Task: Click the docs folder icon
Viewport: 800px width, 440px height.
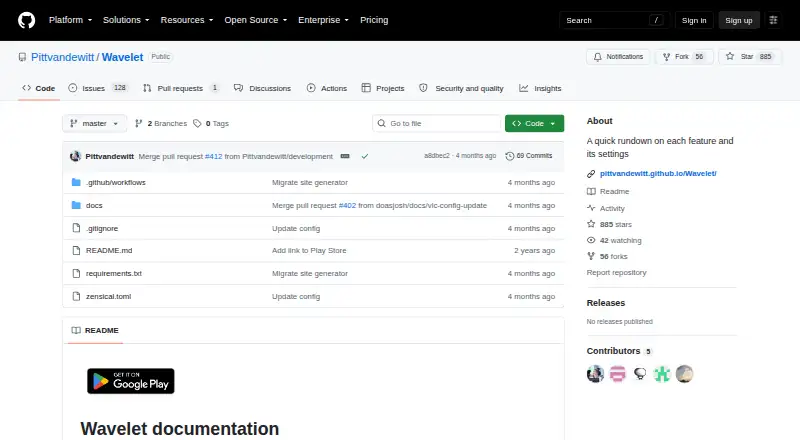Action: pyautogui.click(x=76, y=205)
